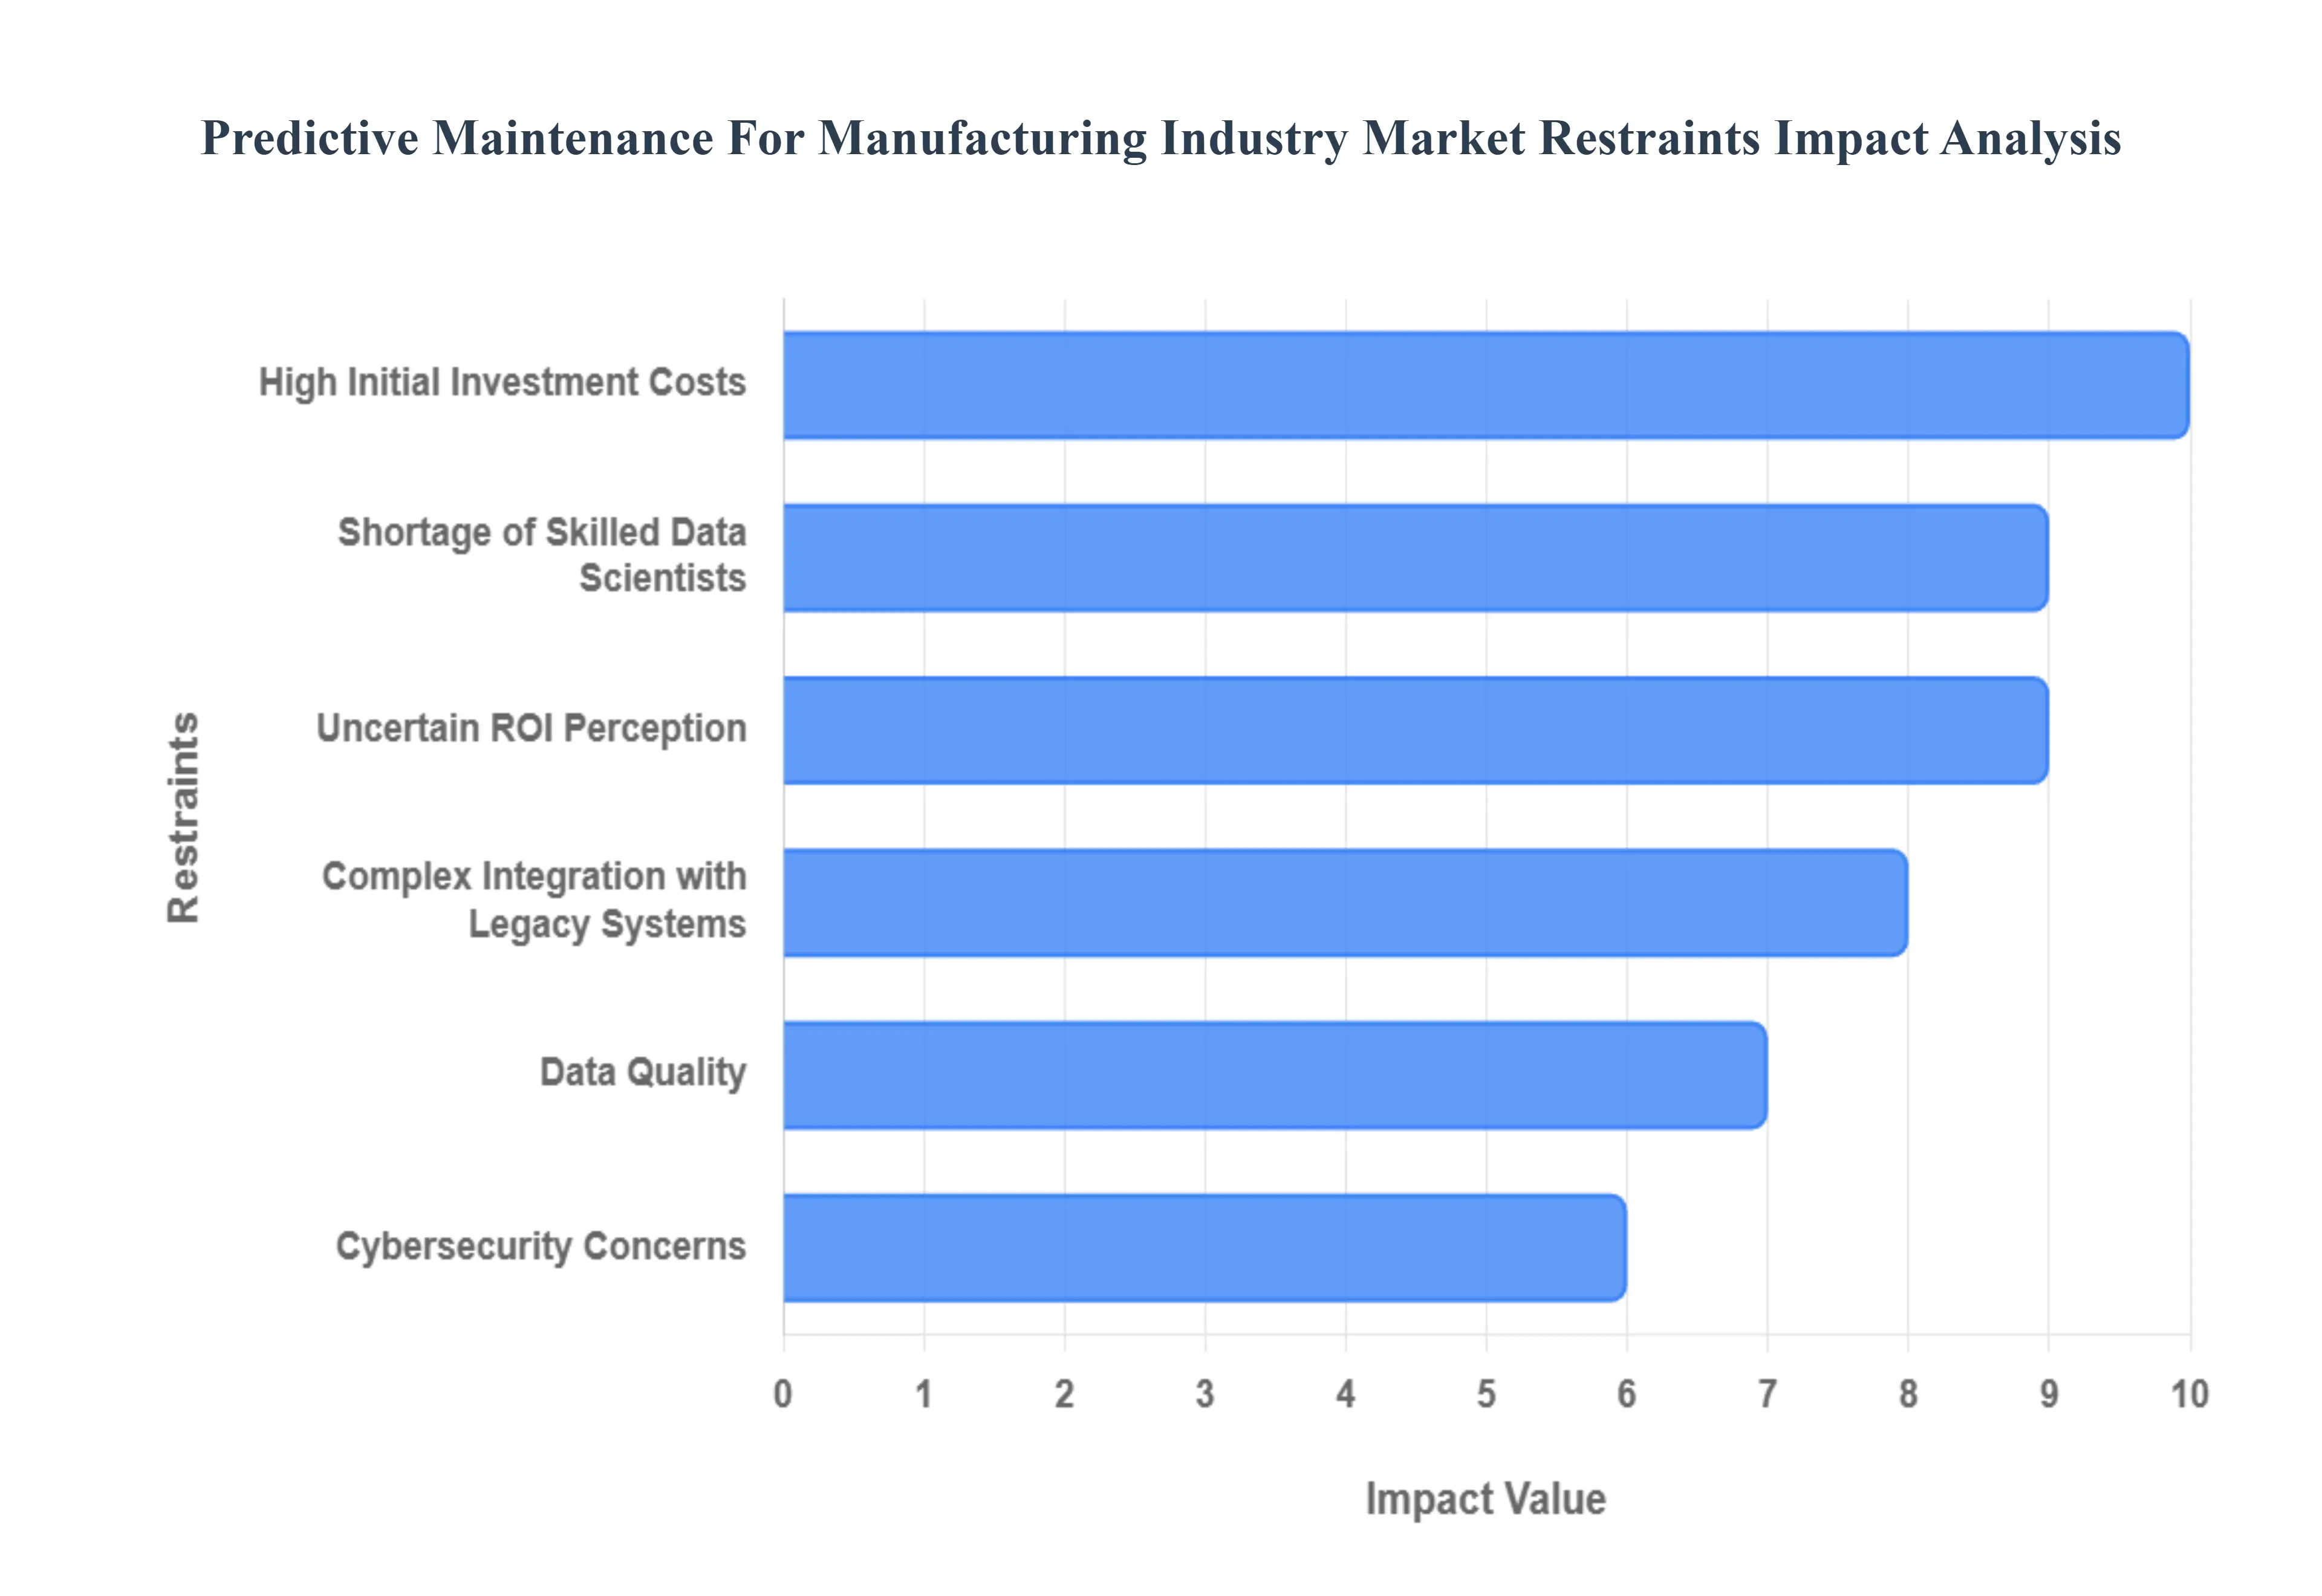This screenshot has width=2322, height=1596.
Task: Click the Restraints vertical axis title
Action: pos(184,817)
